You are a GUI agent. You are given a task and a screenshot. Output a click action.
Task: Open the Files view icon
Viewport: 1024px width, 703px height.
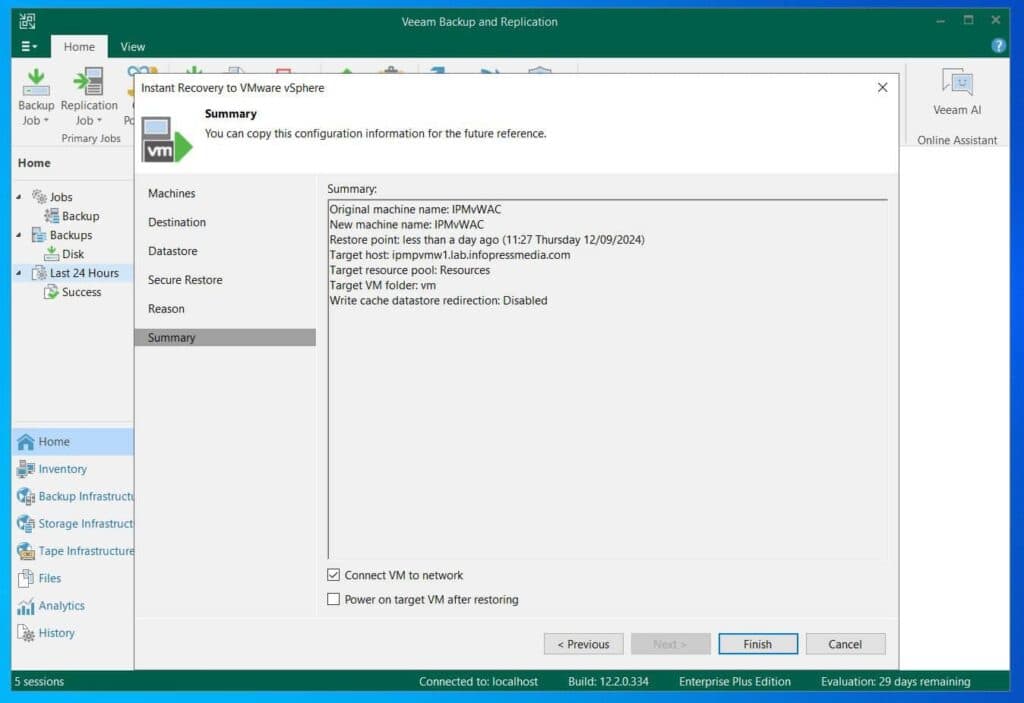point(25,578)
